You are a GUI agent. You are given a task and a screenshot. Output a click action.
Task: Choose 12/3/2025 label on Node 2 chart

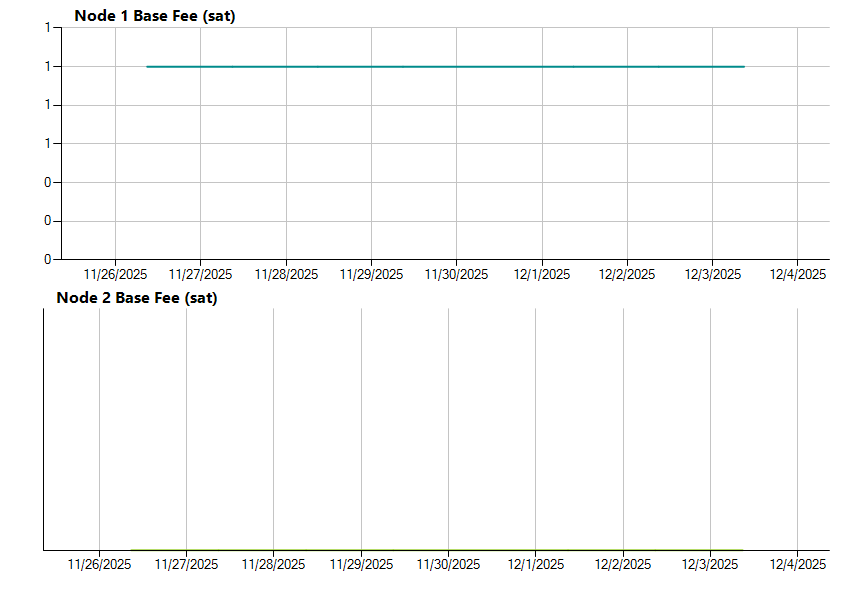pos(710,564)
